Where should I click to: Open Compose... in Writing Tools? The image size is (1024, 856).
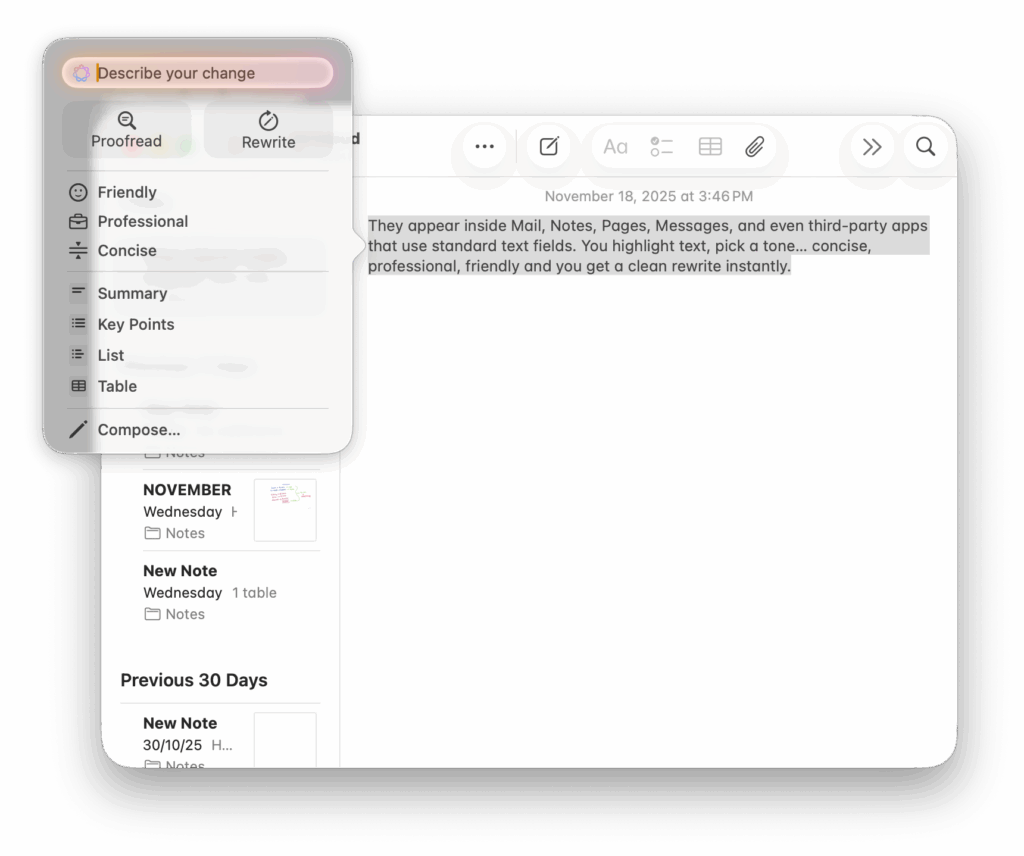(x=138, y=430)
